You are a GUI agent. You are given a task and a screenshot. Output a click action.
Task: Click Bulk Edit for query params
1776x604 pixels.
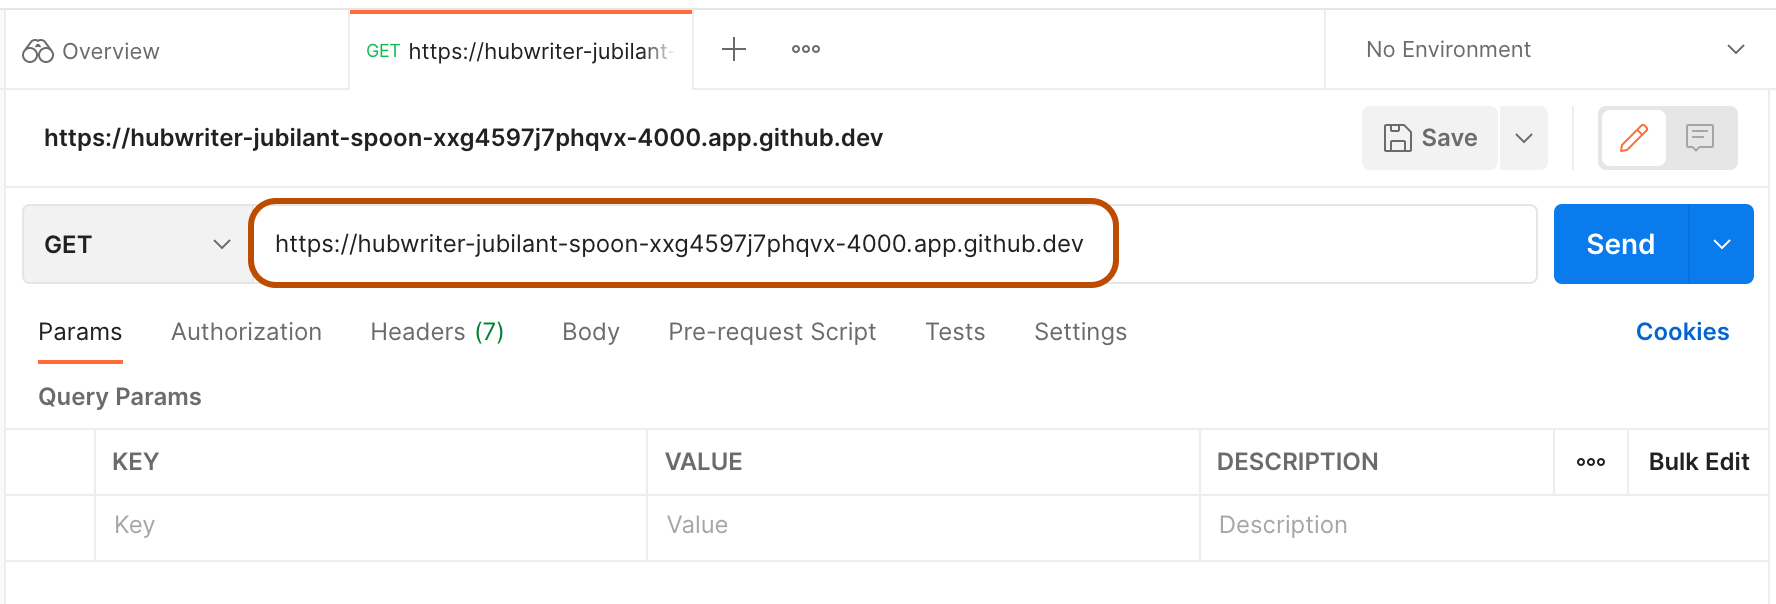coord(1698,462)
